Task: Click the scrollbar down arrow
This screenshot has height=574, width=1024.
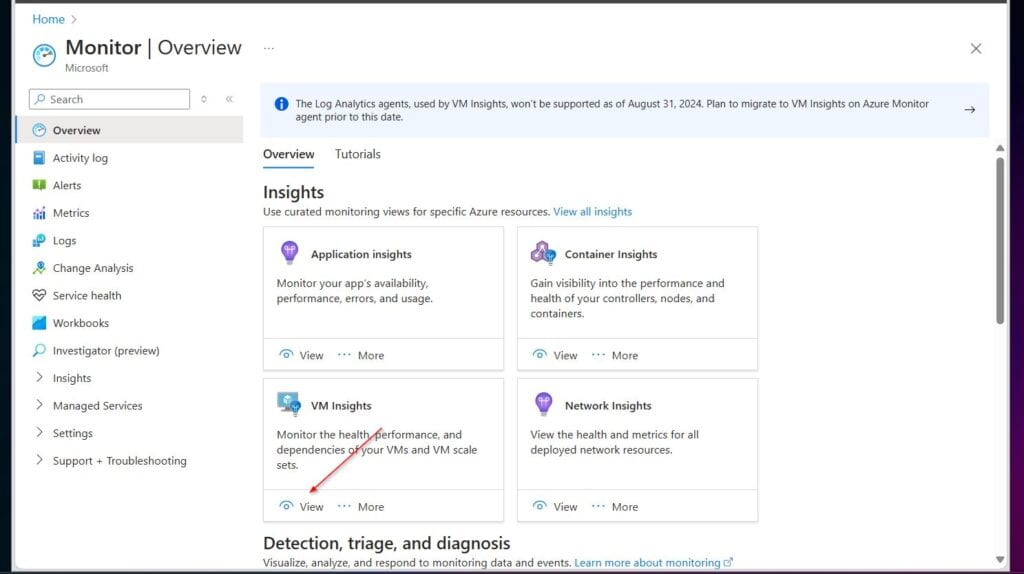Action: (1000, 559)
